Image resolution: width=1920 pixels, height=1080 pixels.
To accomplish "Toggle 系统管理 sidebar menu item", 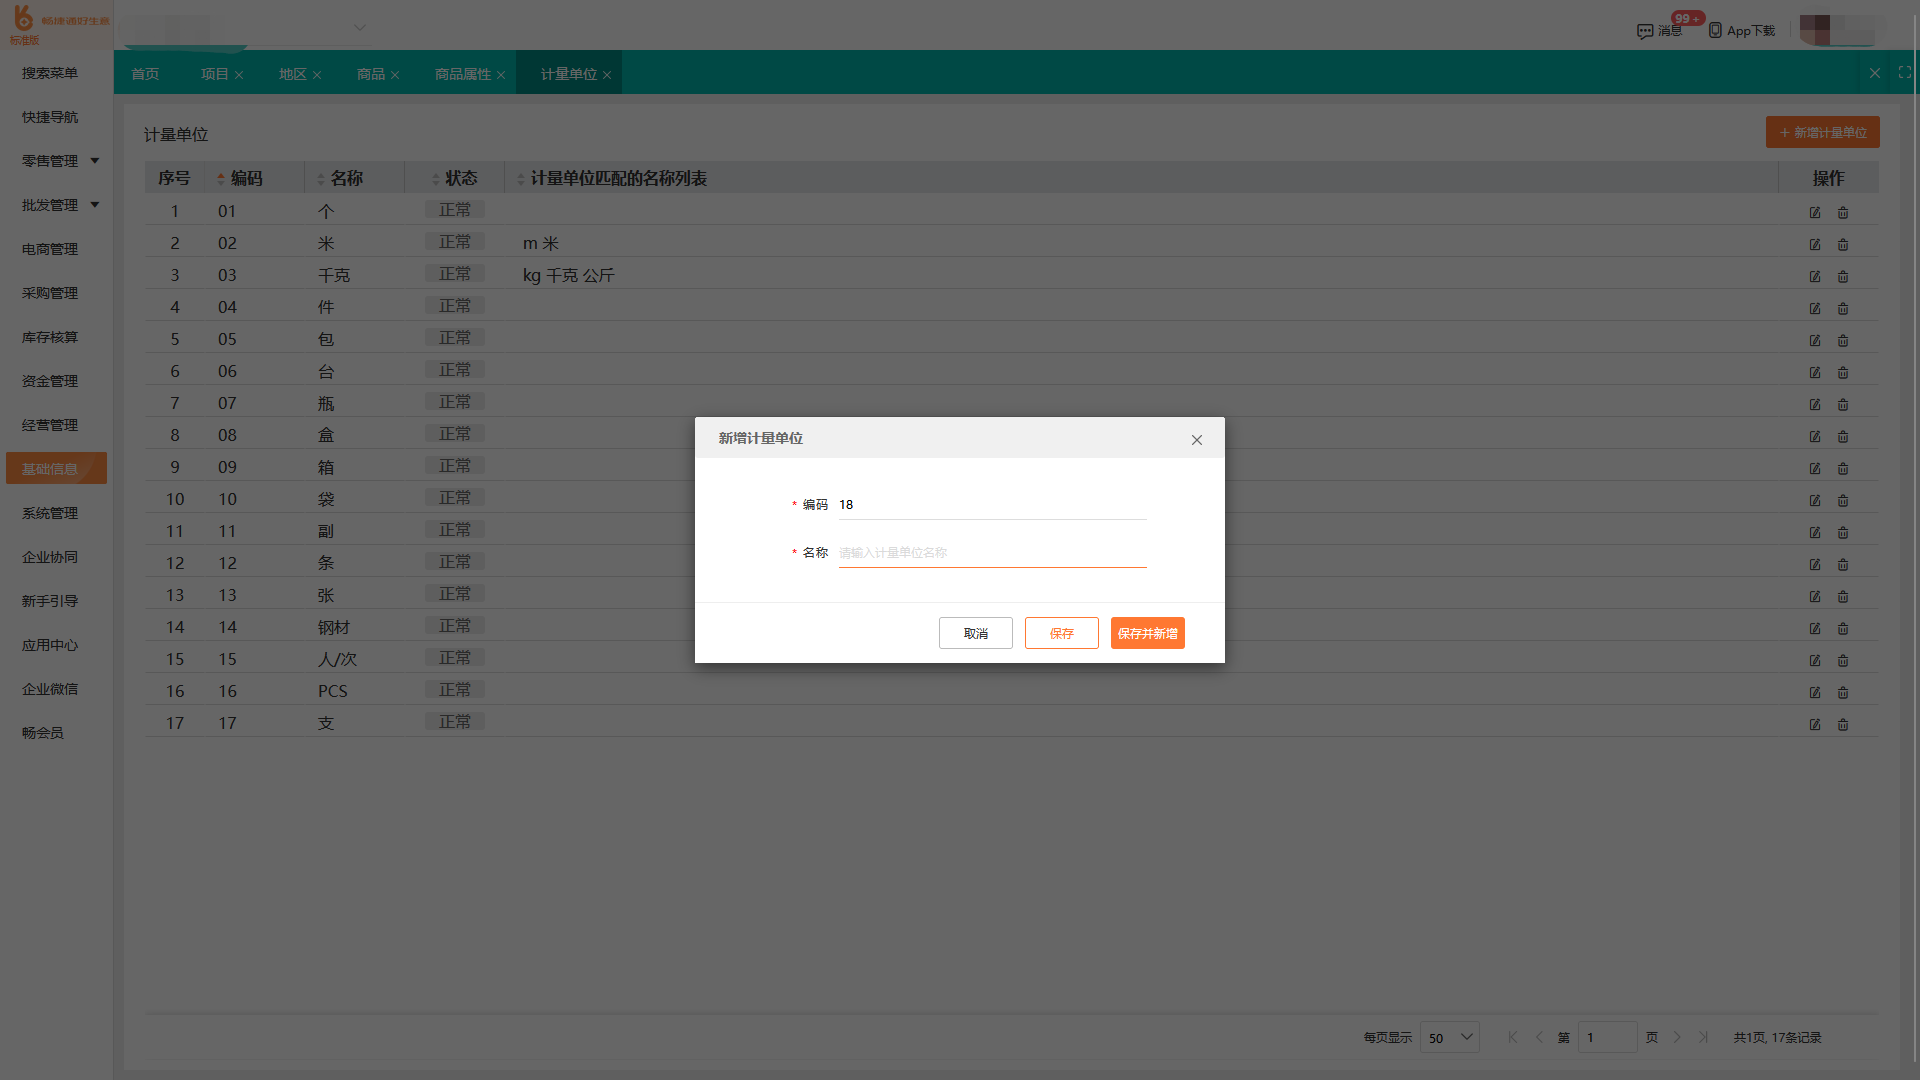I will (57, 512).
